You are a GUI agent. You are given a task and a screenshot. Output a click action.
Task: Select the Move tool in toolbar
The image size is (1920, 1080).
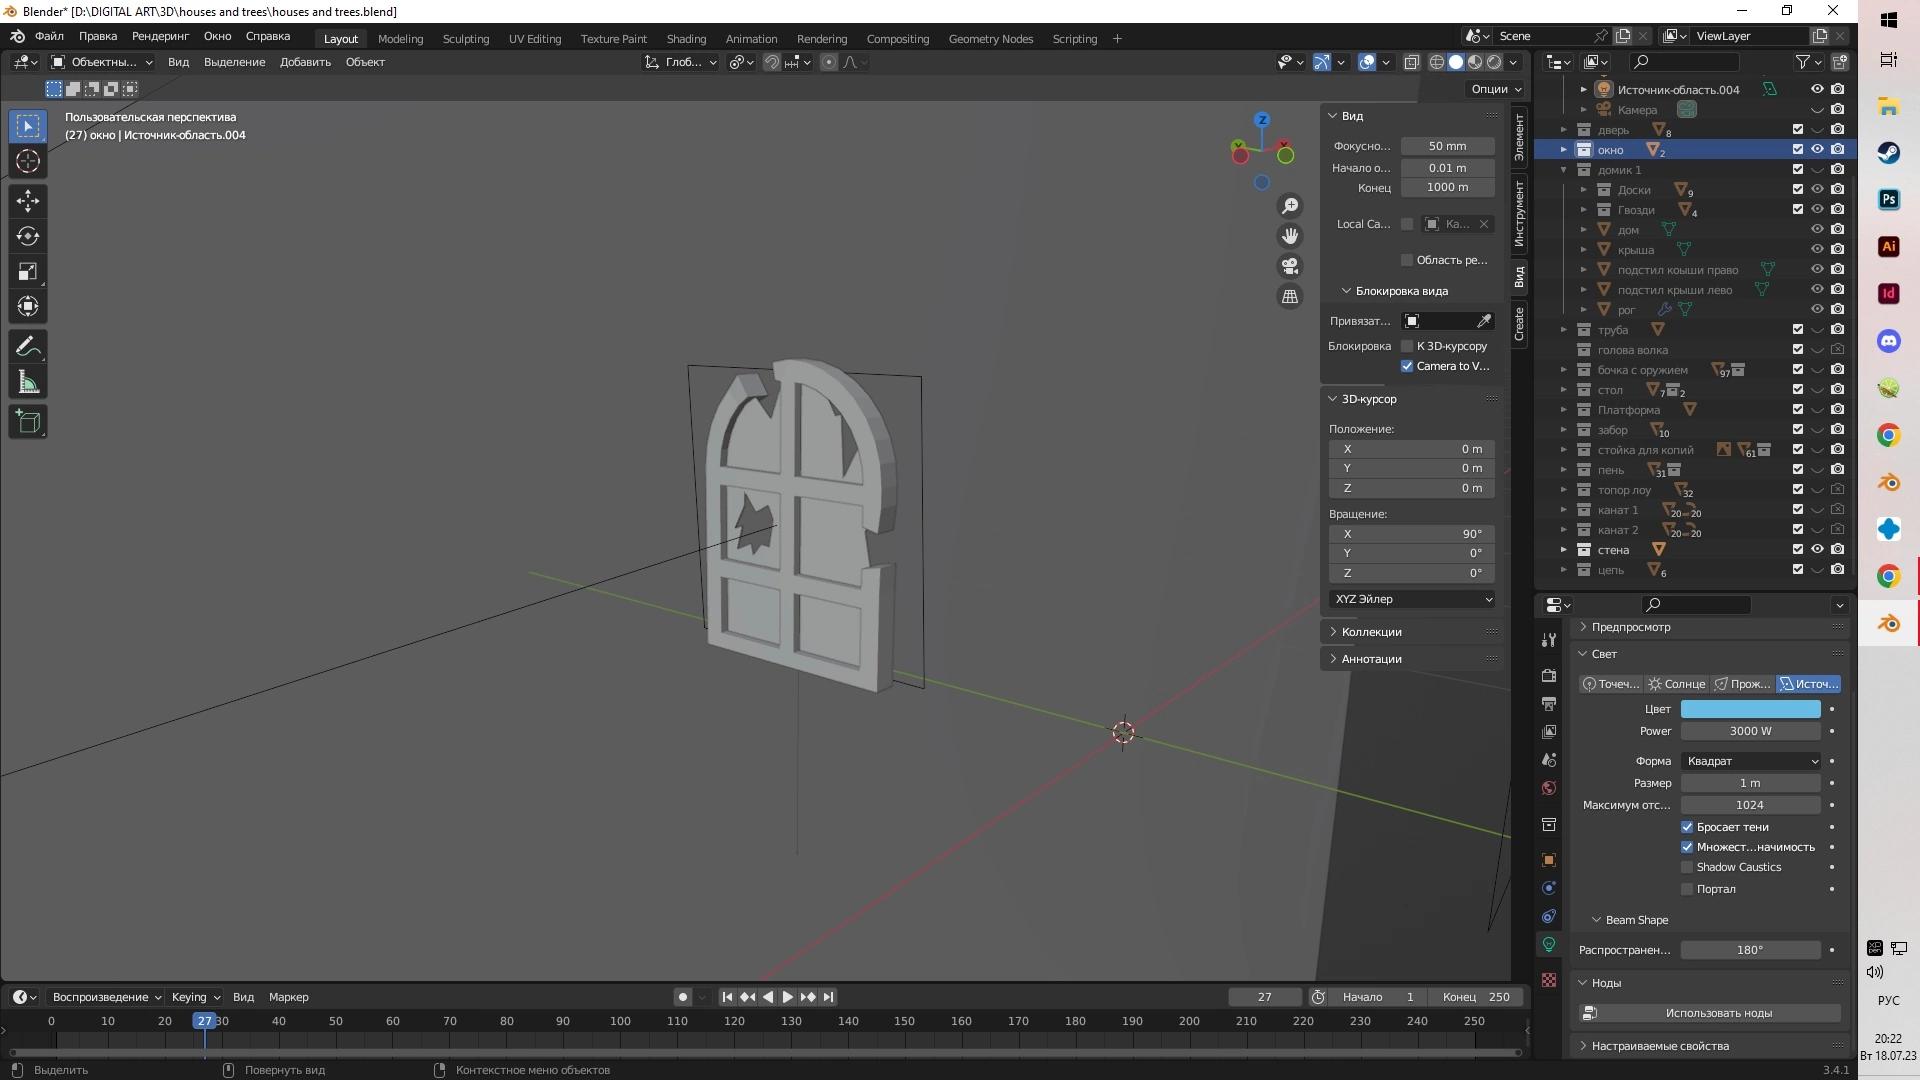(29, 200)
